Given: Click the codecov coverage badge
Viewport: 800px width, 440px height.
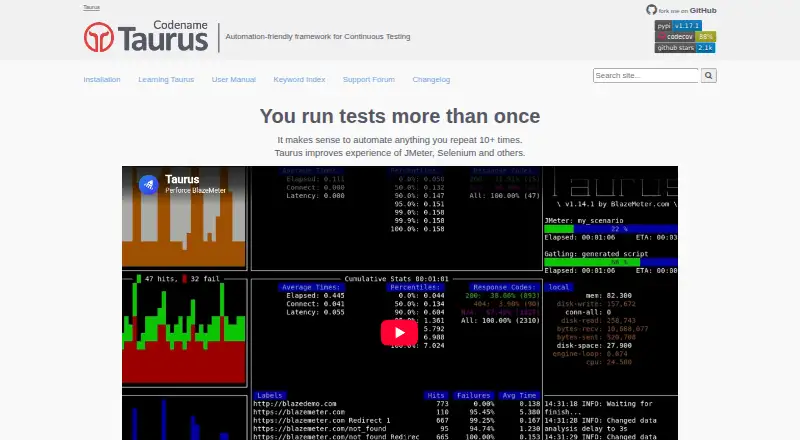Looking at the screenshot, I should tap(685, 37).
